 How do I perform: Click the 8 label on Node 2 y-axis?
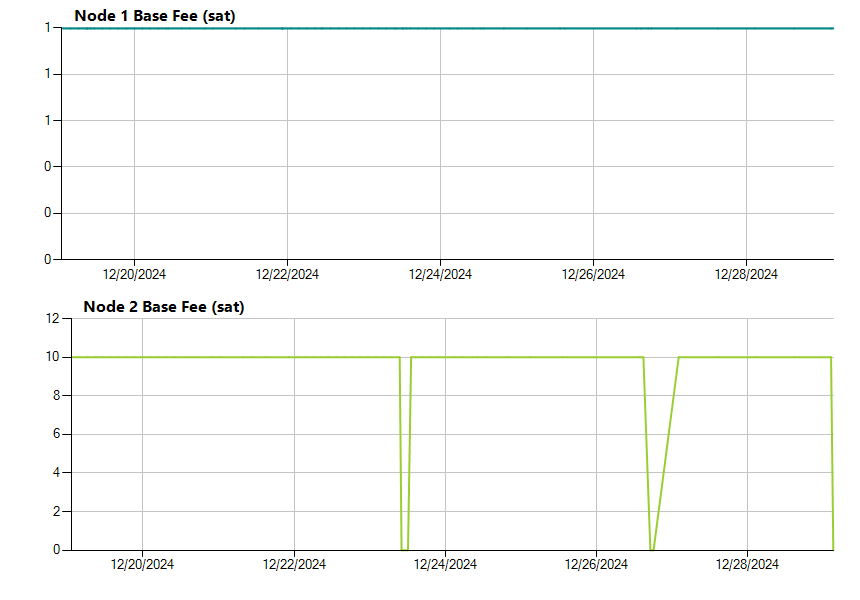(x=57, y=396)
